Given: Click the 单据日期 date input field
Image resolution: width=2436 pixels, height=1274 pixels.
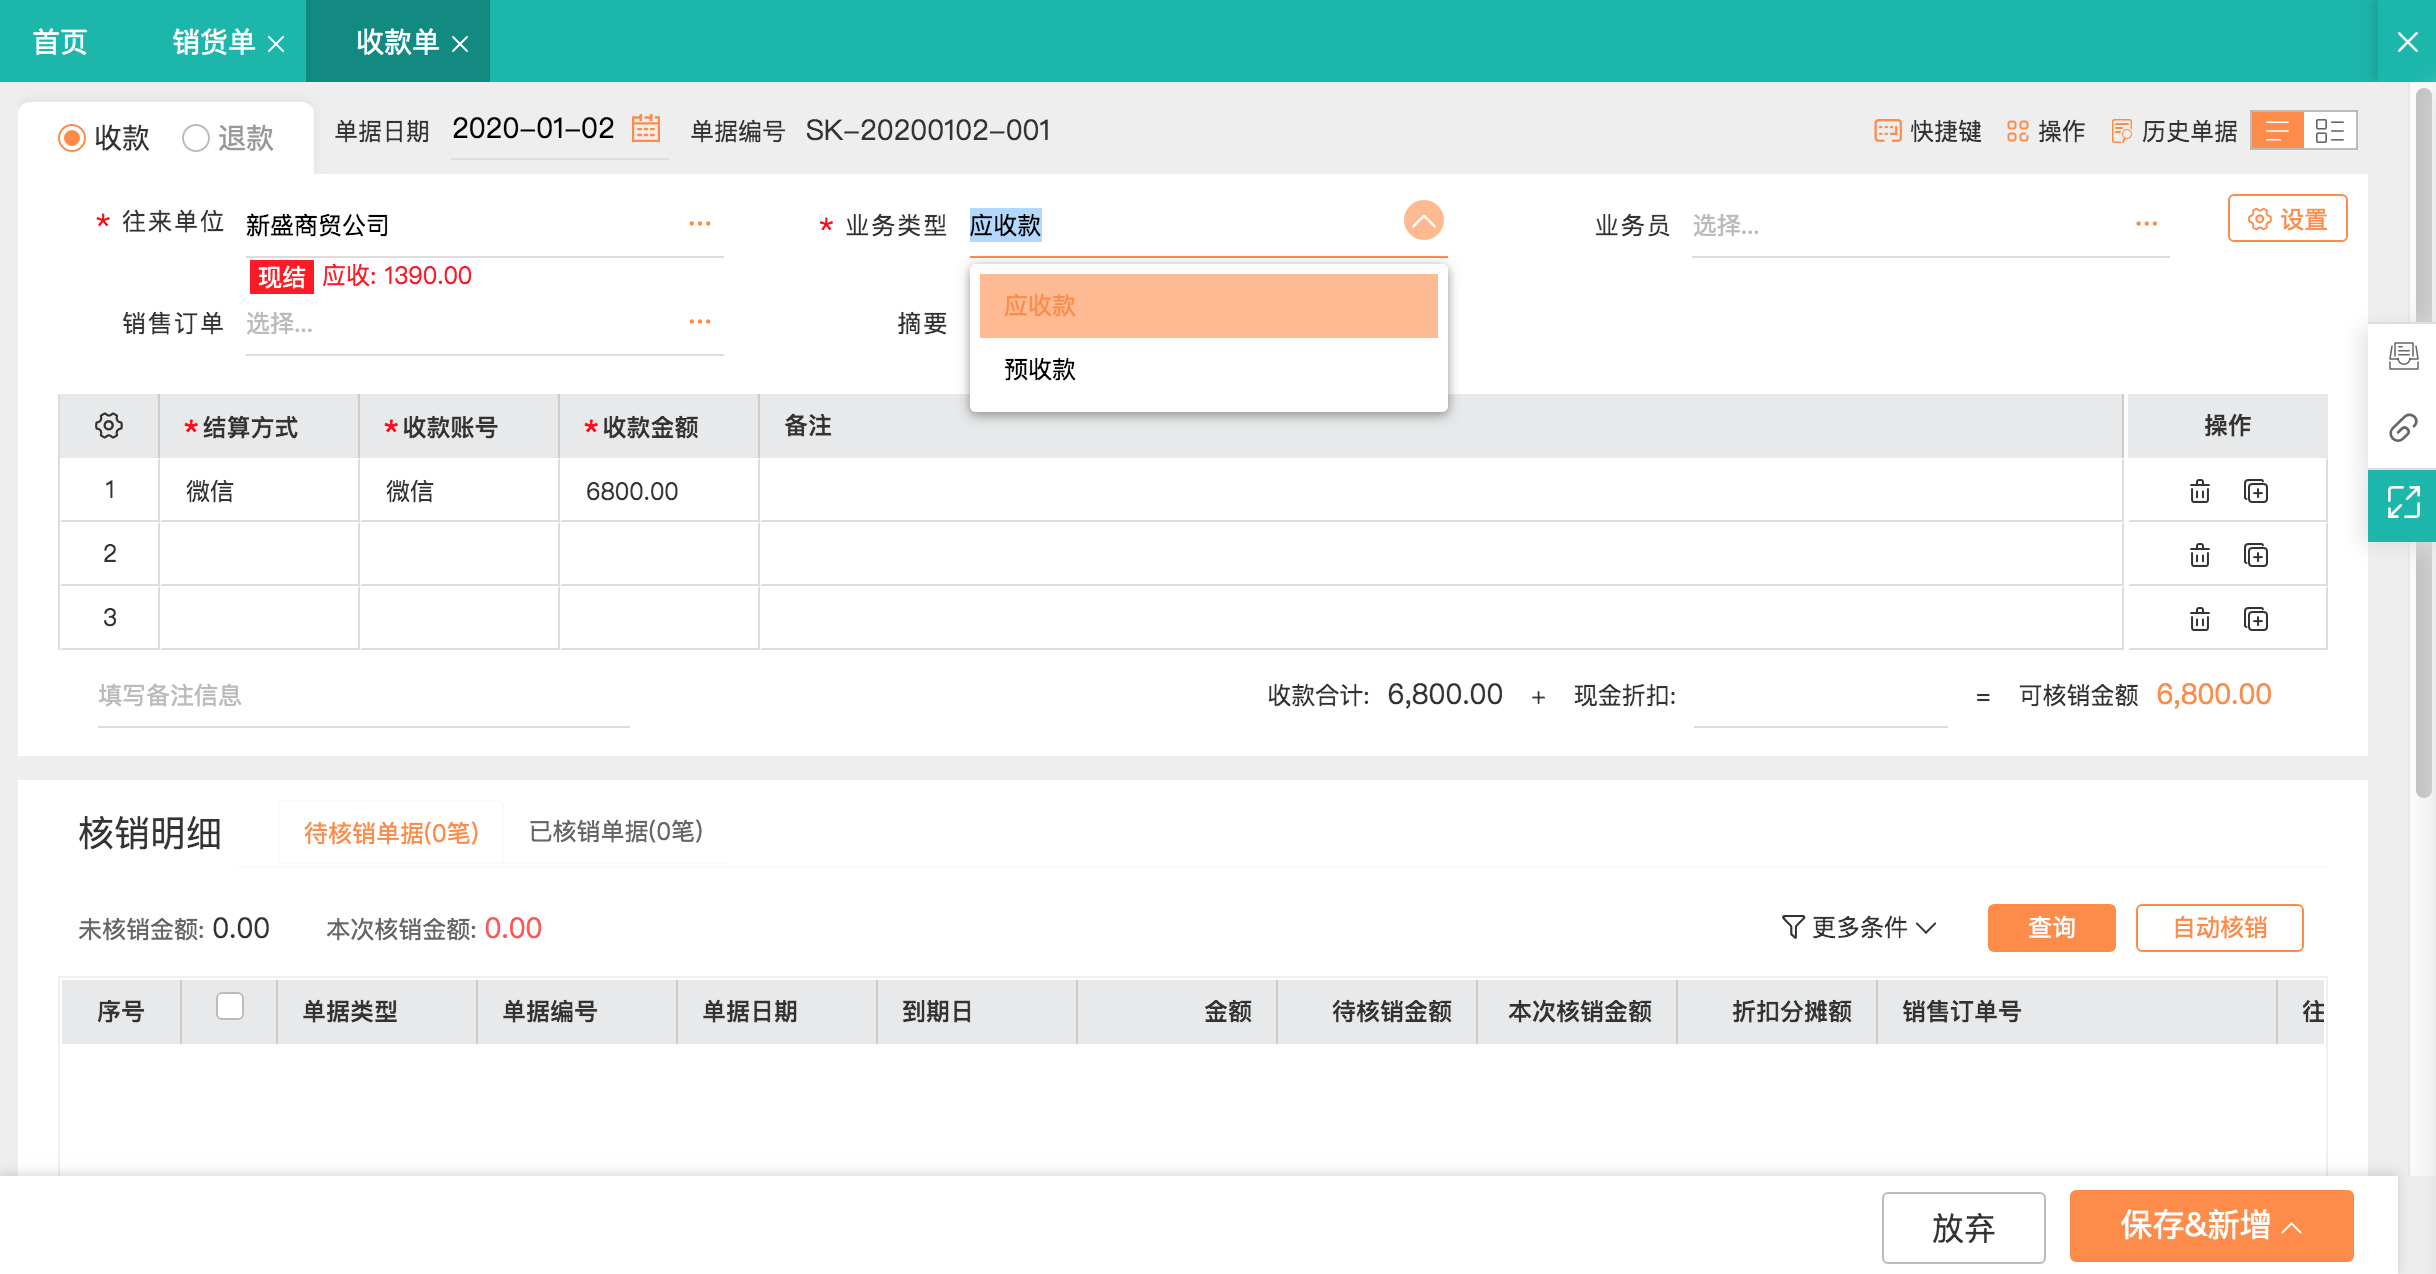Looking at the screenshot, I should point(533,132).
